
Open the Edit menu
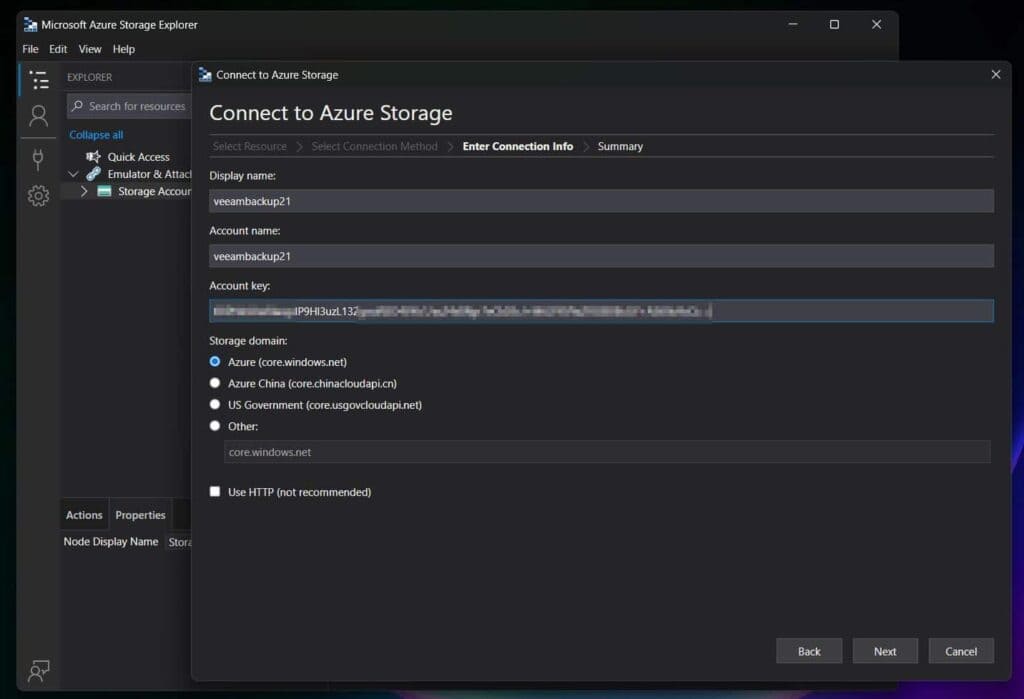57,48
